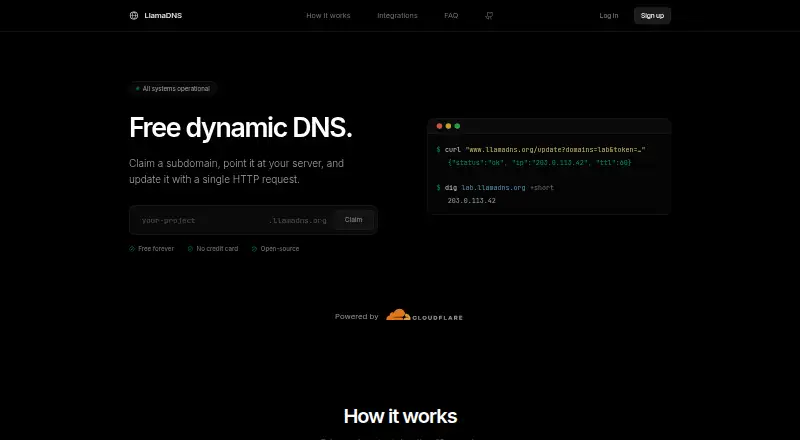The height and width of the screenshot is (440, 800).
Task: Open the How it works nav item
Action: (x=328, y=16)
